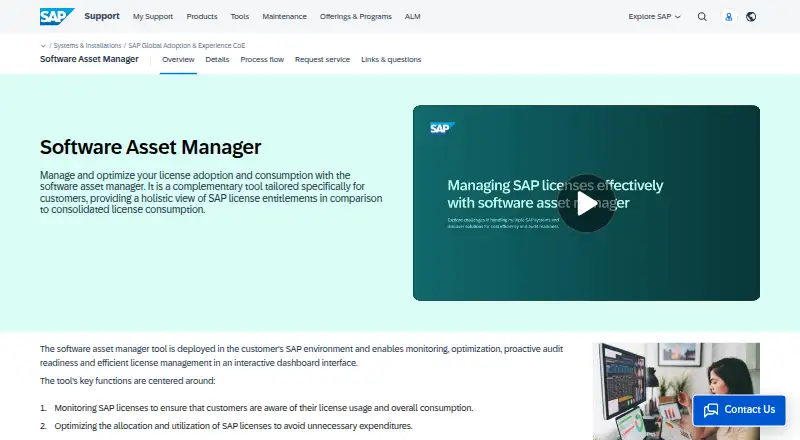Select the Overview tab
Image resolution: width=800 pixels, height=440 pixels.
(x=178, y=60)
